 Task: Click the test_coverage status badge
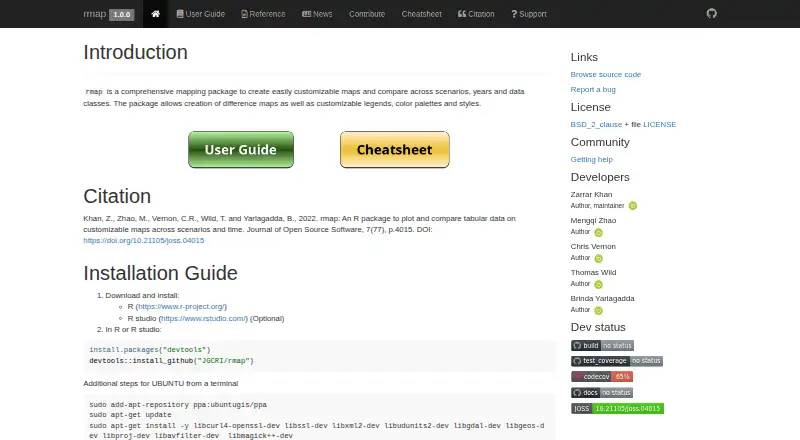[x=616, y=361]
